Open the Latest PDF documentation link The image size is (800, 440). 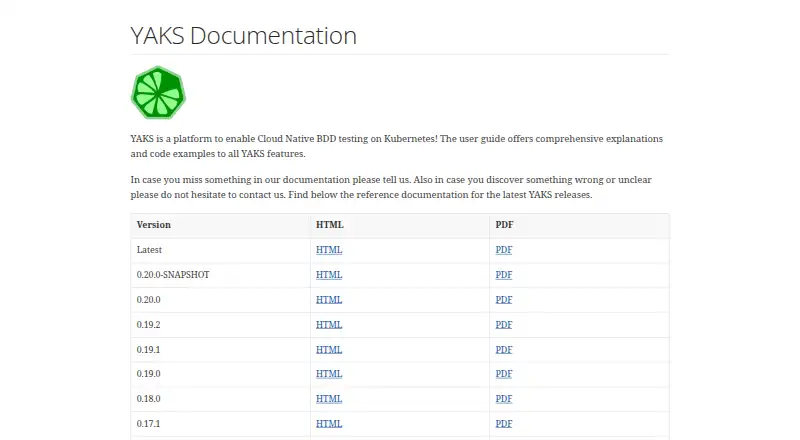pyautogui.click(x=504, y=250)
